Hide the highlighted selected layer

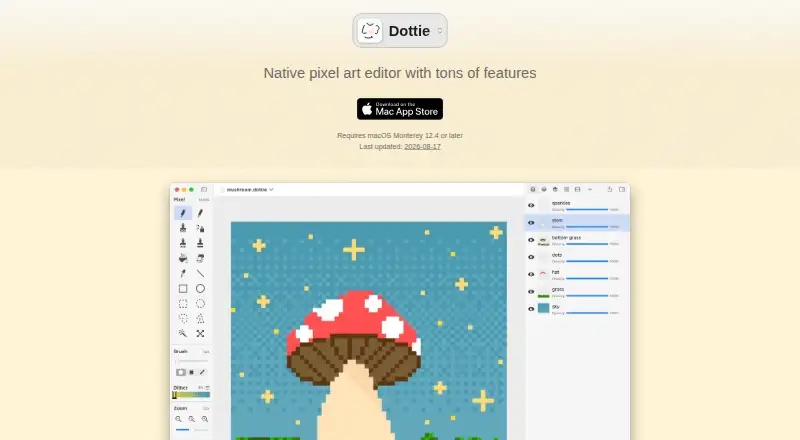pos(531,223)
